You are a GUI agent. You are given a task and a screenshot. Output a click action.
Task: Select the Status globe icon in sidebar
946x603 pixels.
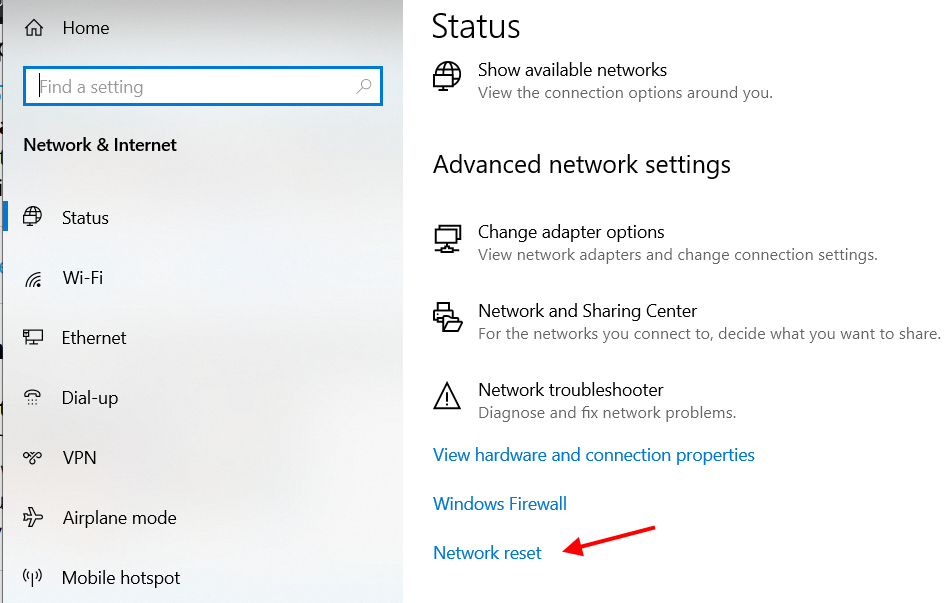tap(33, 217)
